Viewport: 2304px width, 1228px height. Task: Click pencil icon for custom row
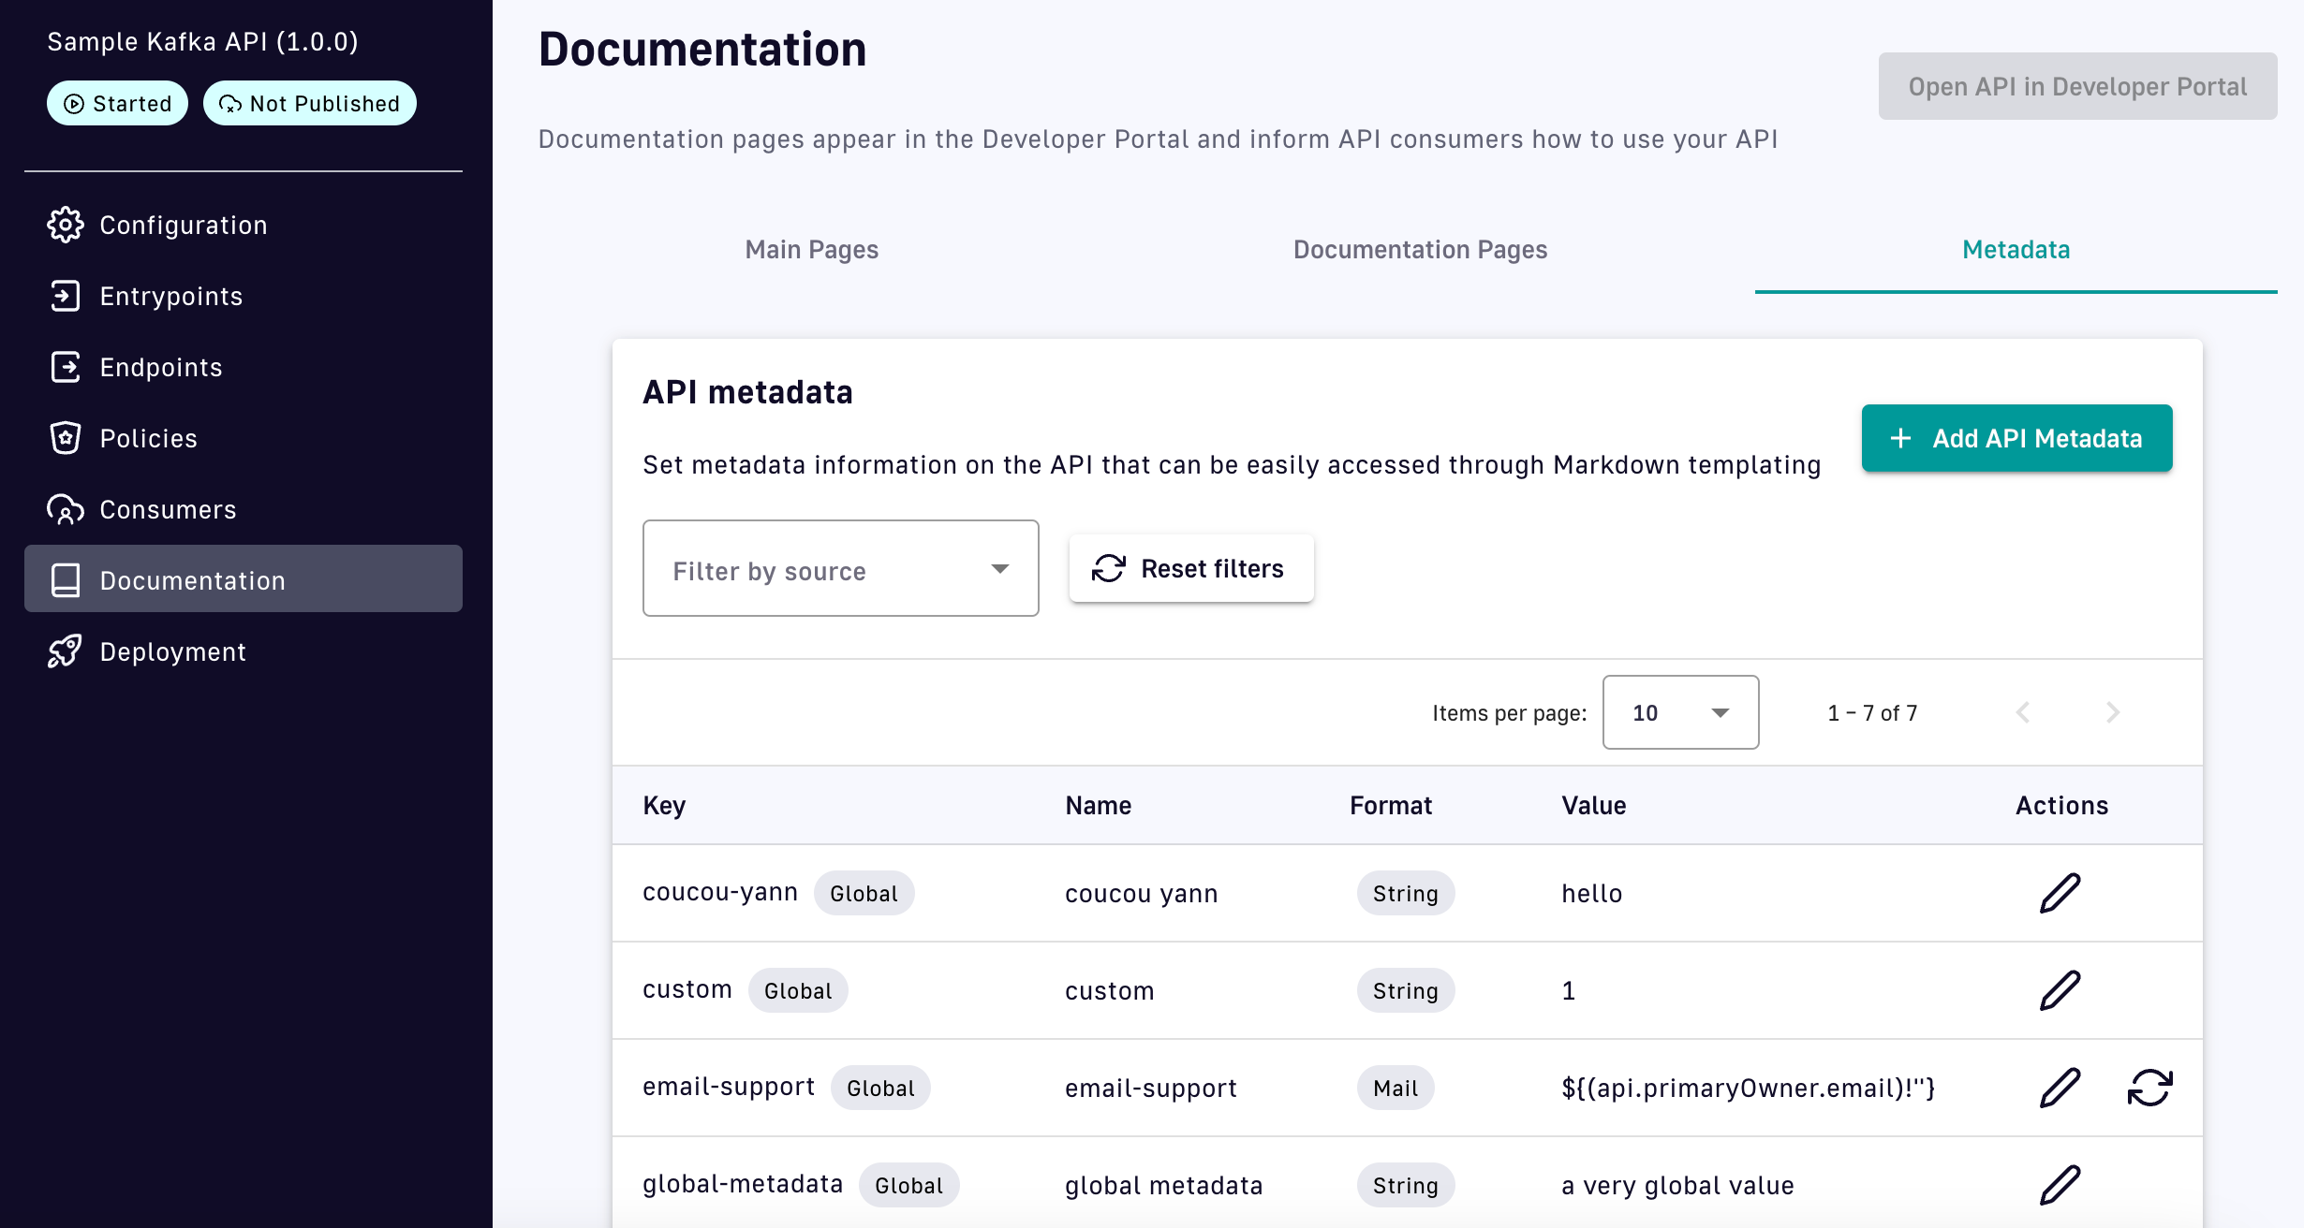click(x=2059, y=991)
